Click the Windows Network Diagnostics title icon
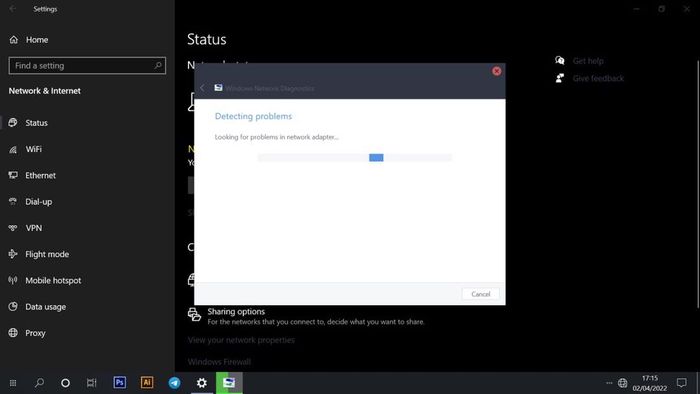Image resolution: width=700 pixels, height=394 pixels. pyautogui.click(x=218, y=88)
